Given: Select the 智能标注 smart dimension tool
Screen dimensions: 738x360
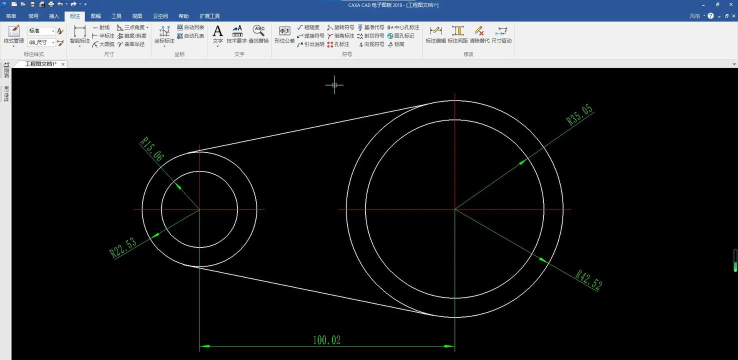Looking at the screenshot, I should click(x=80, y=34).
